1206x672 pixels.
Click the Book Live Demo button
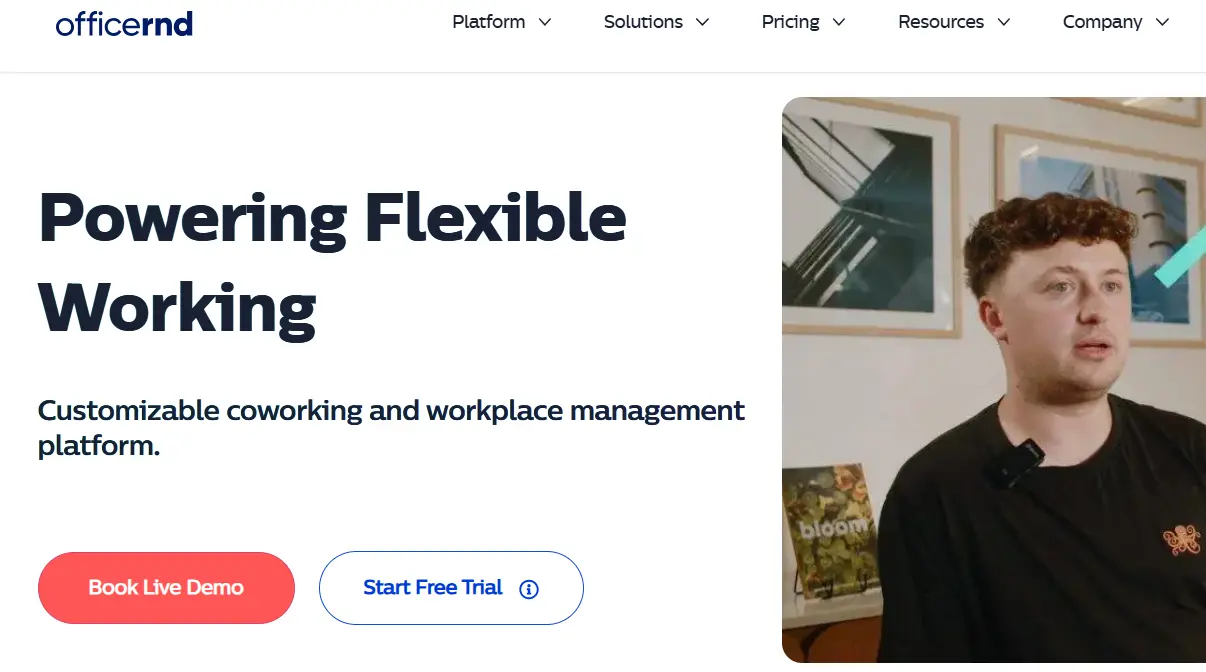(x=166, y=588)
